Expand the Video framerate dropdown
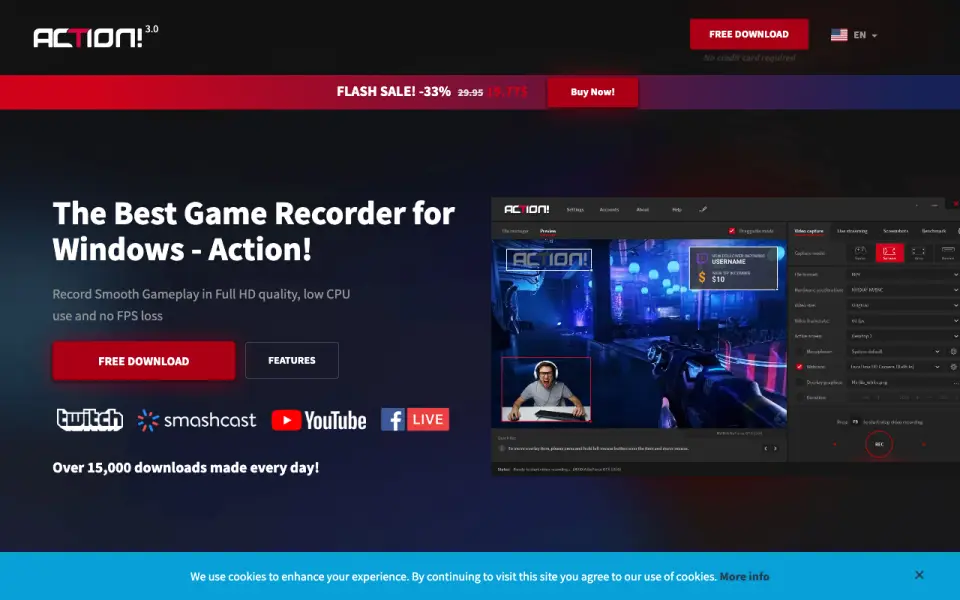 pos(904,321)
